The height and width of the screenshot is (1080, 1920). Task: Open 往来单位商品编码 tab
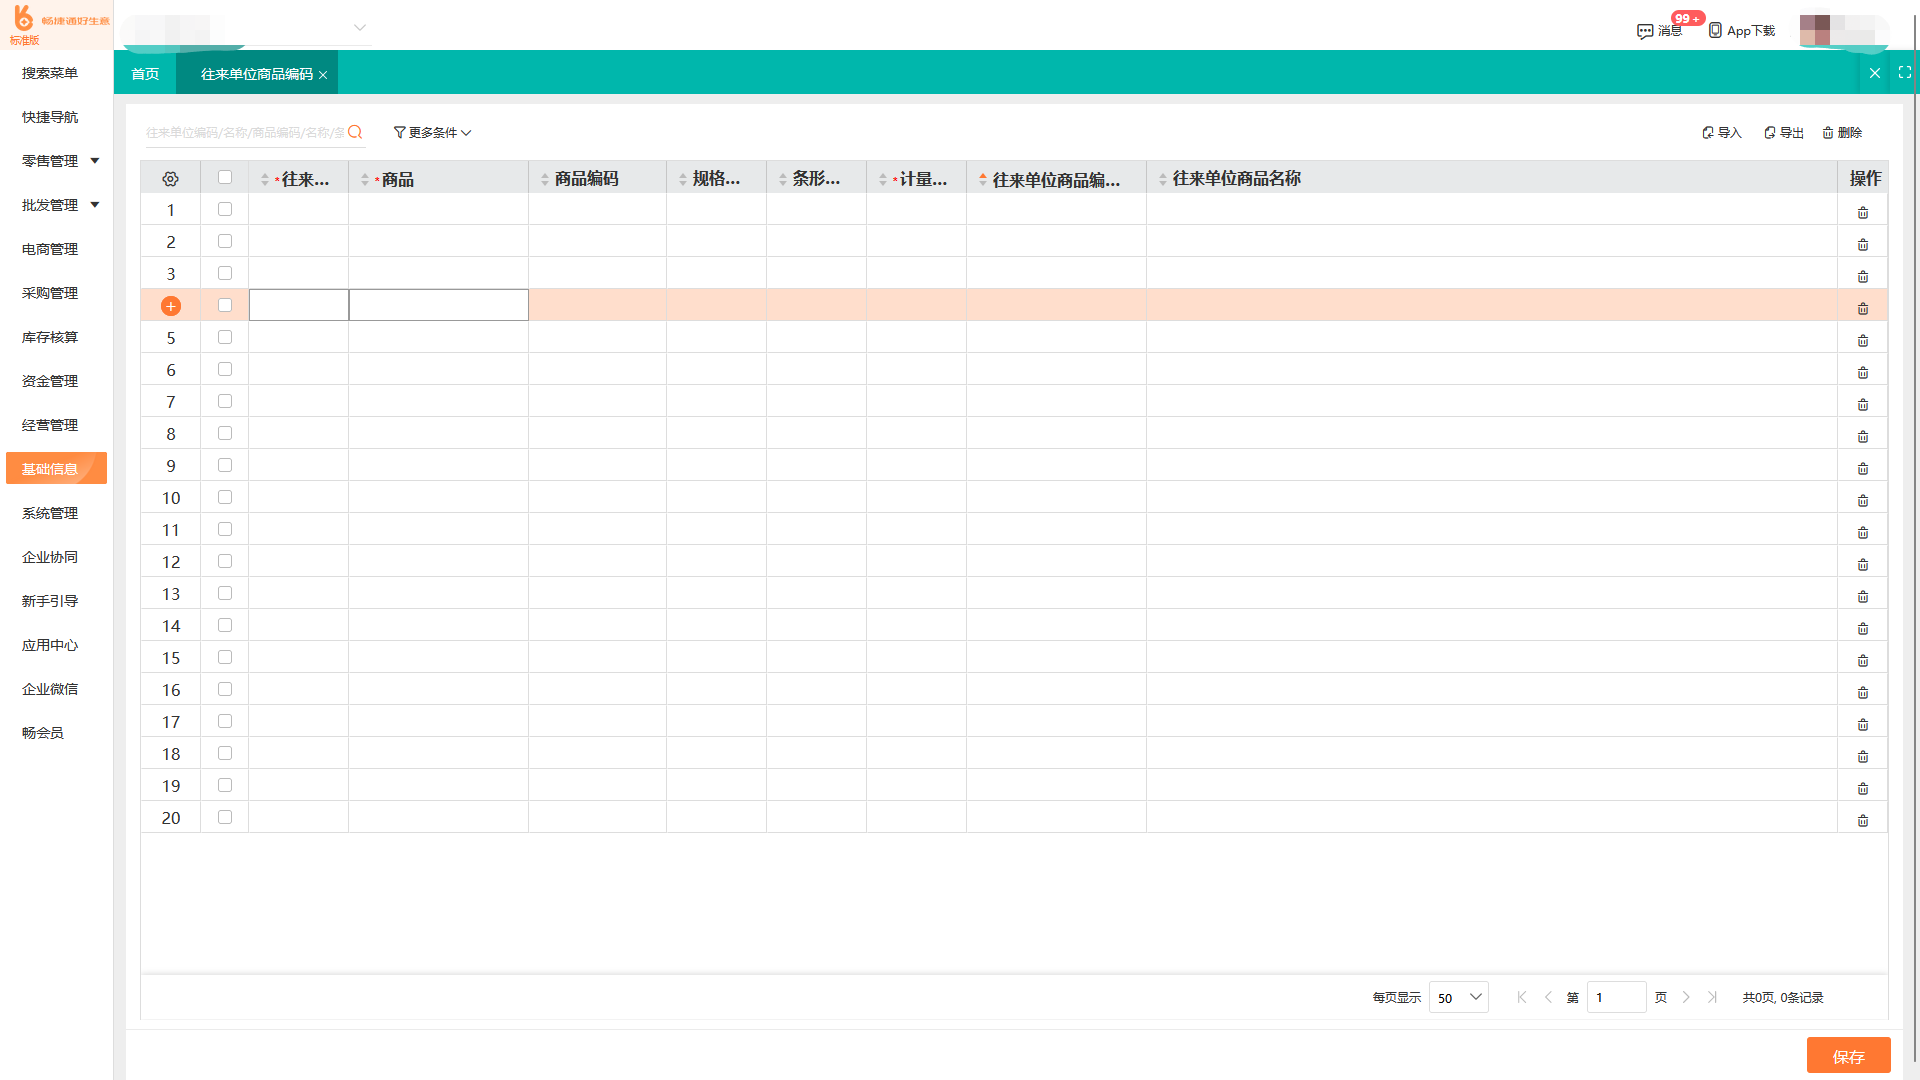tap(253, 73)
